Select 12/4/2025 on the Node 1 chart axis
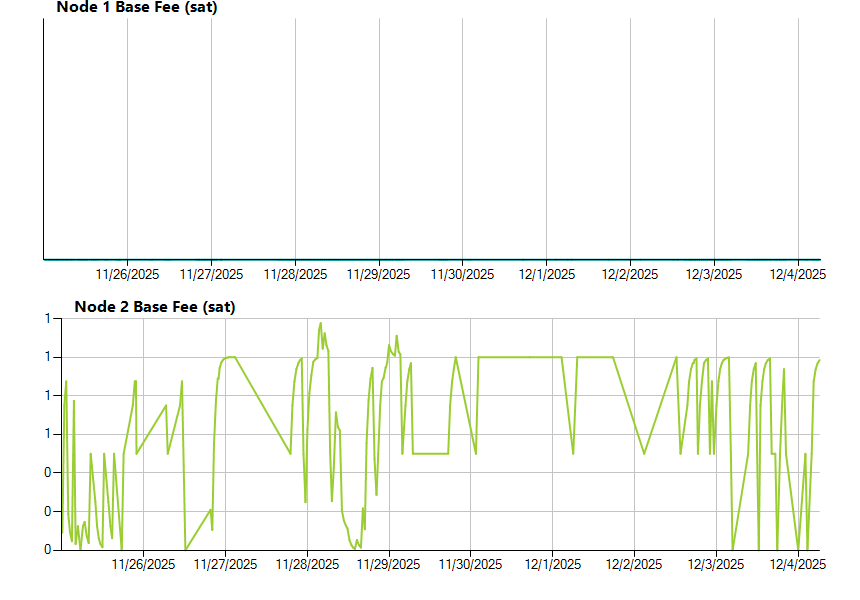 tap(797, 273)
